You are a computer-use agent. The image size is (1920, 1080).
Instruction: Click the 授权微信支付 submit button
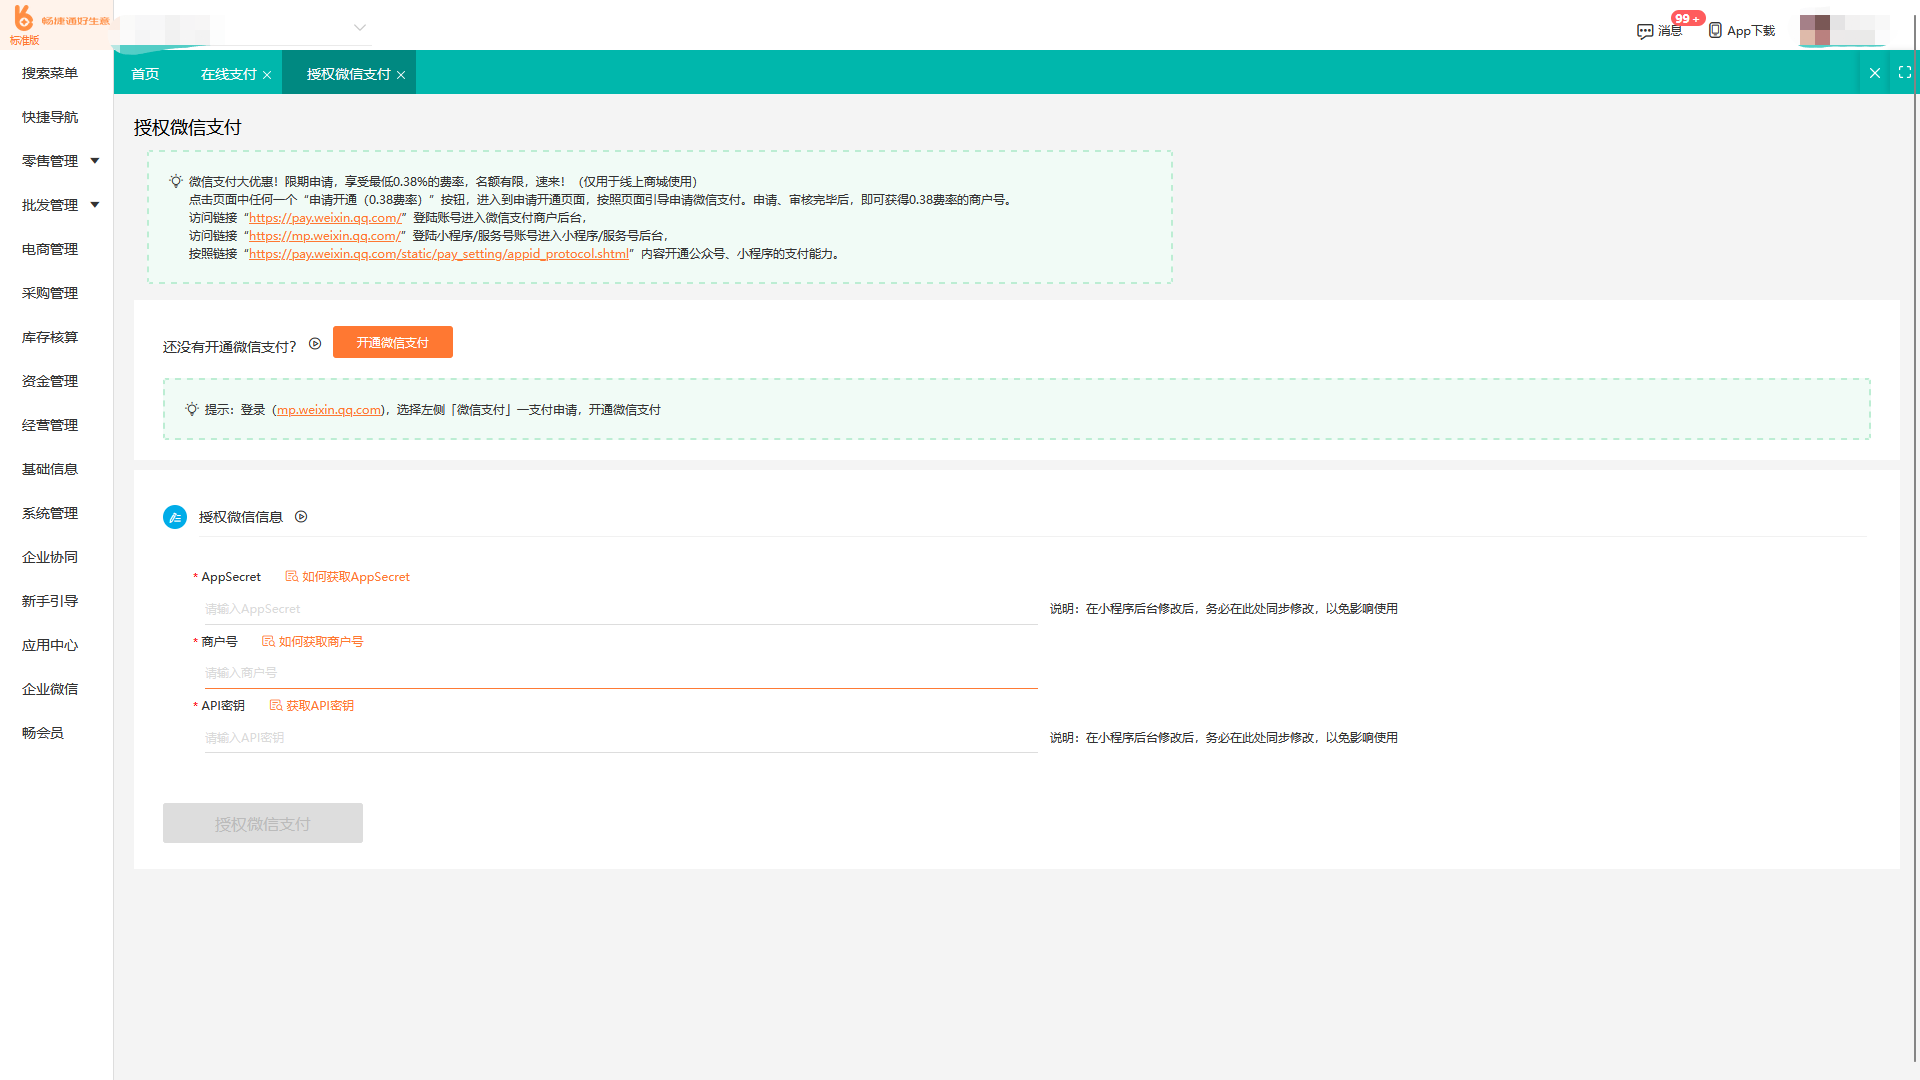coord(262,822)
